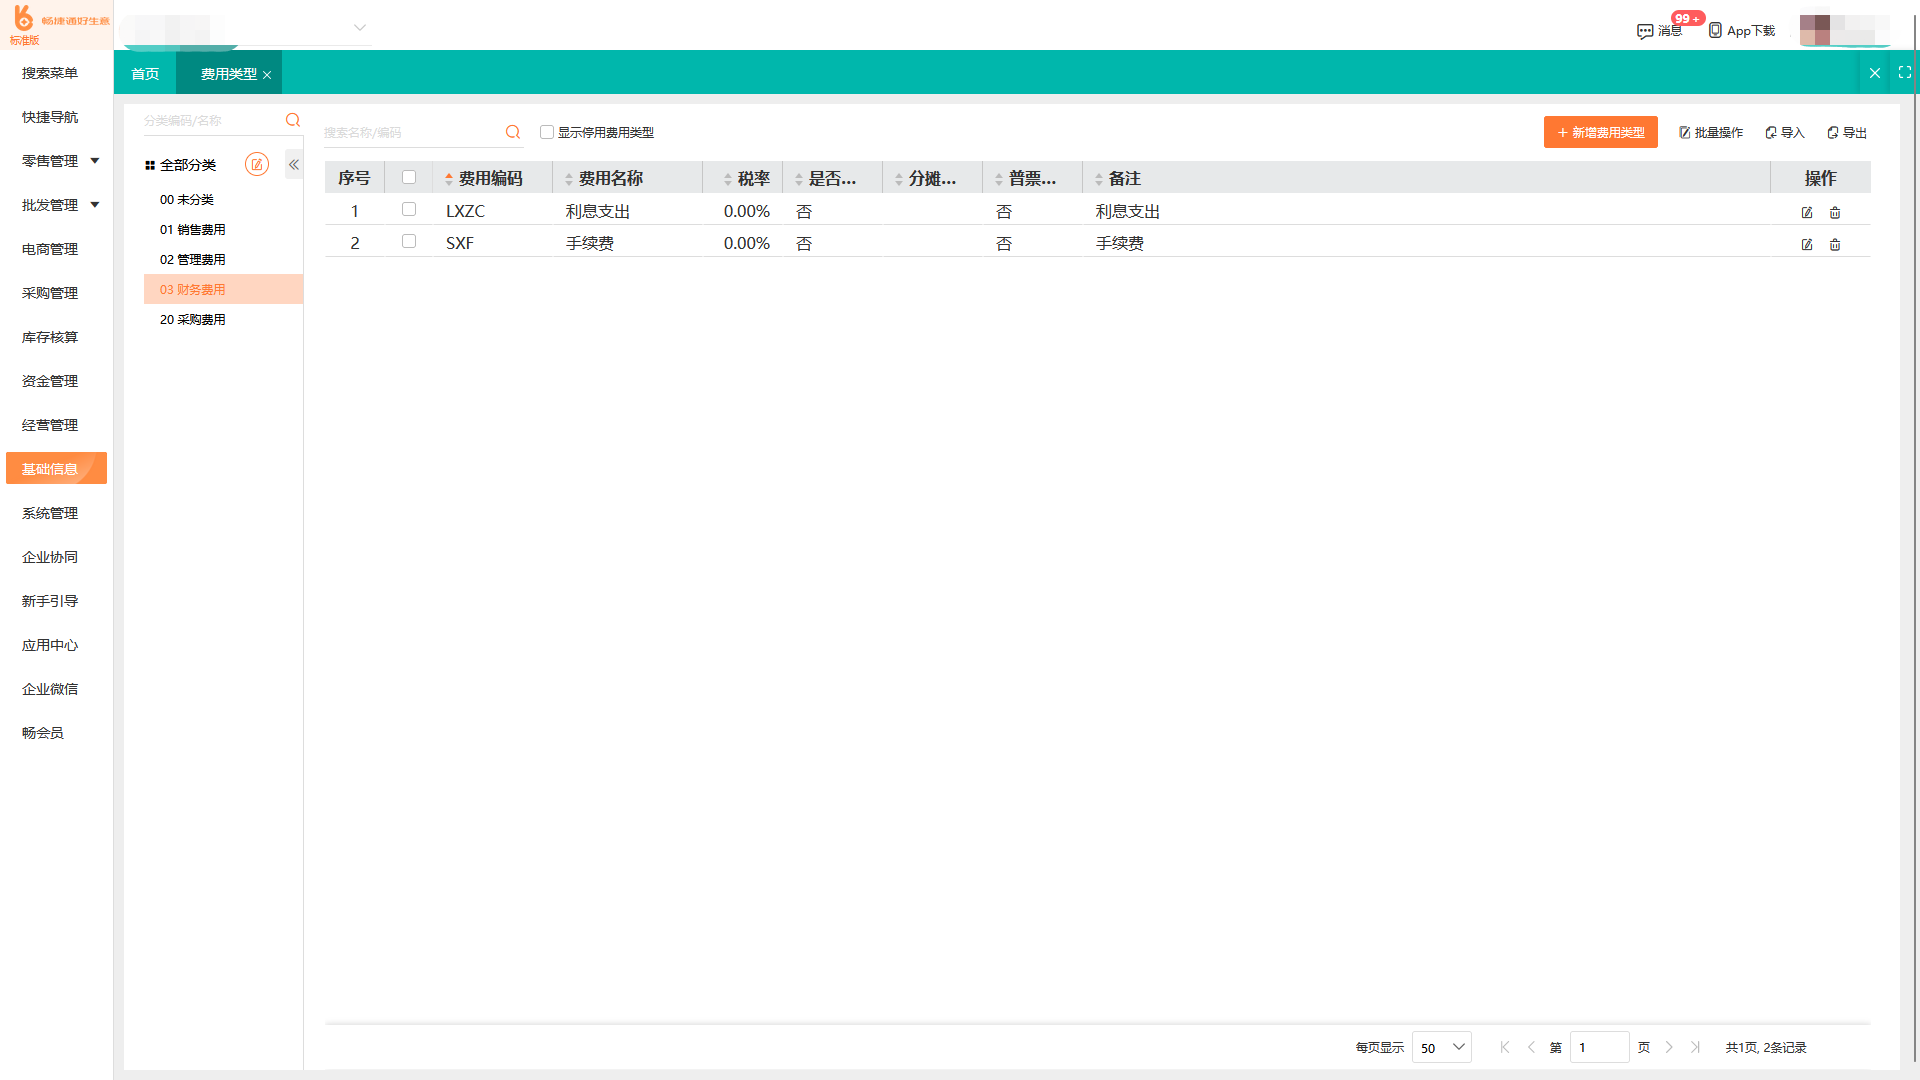Check the checkbox for row 2
The image size is (1920, 1080).
point(409,243)
